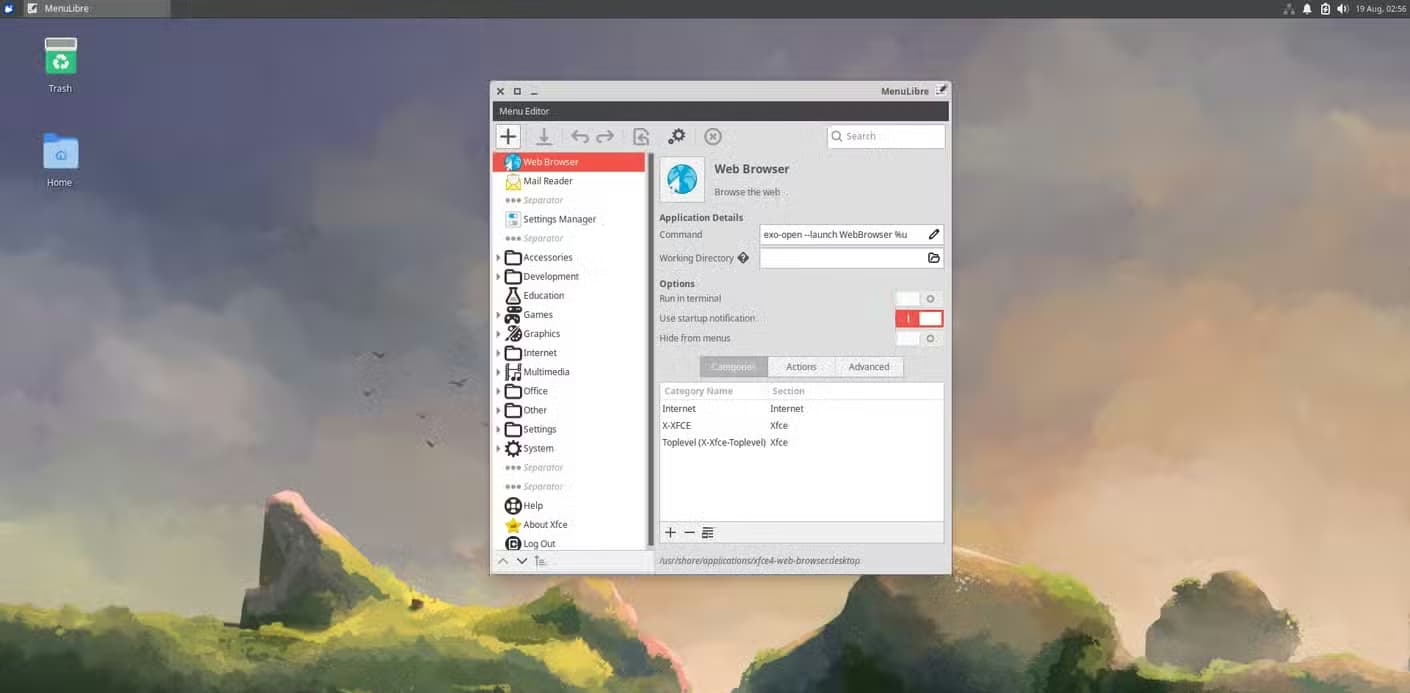Screen dimensions: 1410x693
Task: Select the Separator under Settings Manager
Action: click(570, 239)
